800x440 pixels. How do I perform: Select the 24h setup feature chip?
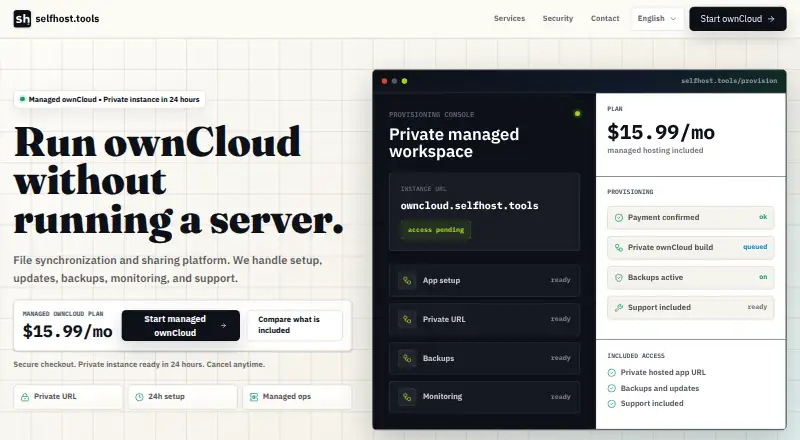tap(182, 397)
